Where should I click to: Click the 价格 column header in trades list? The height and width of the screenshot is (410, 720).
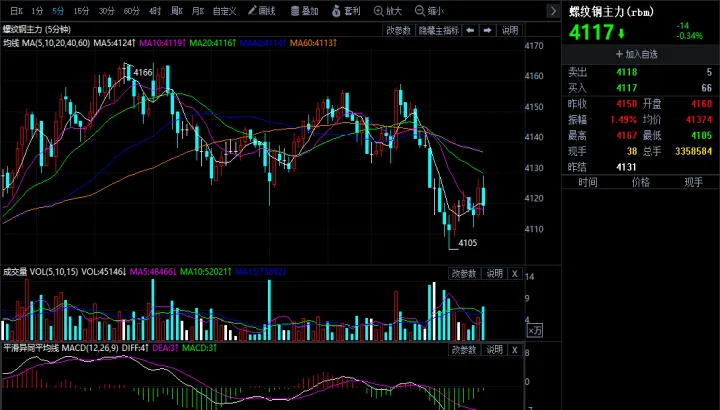point(641,182)
